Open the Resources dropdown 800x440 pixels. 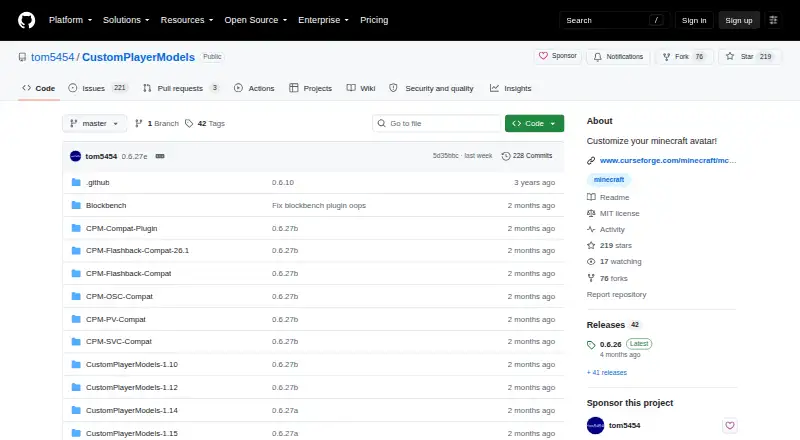187,20
